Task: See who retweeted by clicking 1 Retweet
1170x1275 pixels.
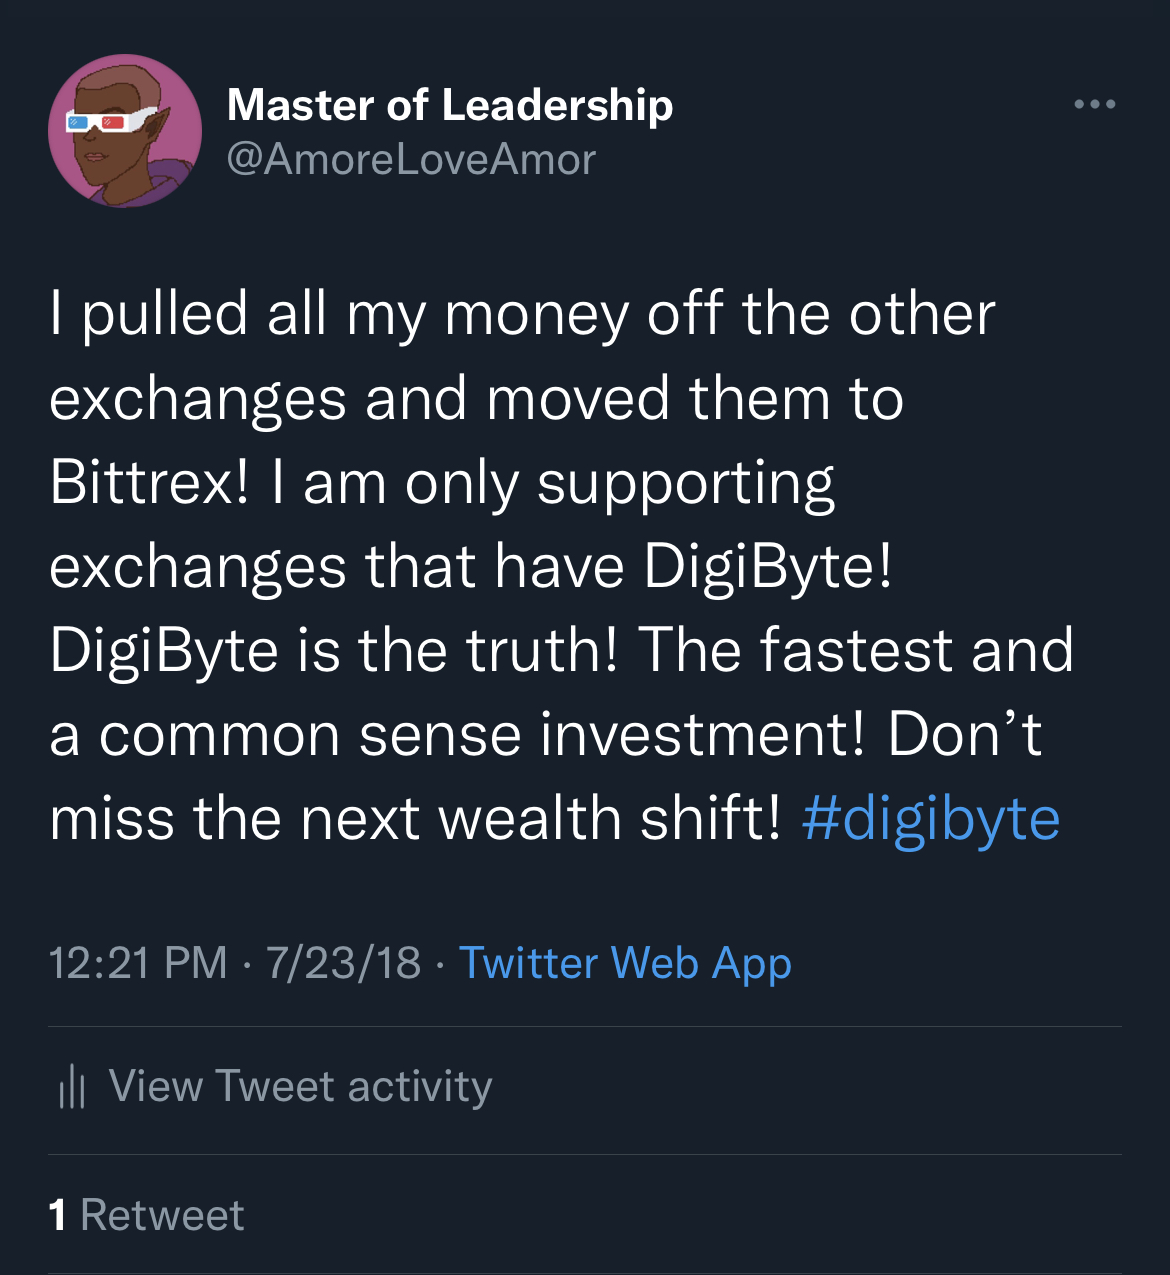Action: pyautogui.click(x=146, y=1214)
